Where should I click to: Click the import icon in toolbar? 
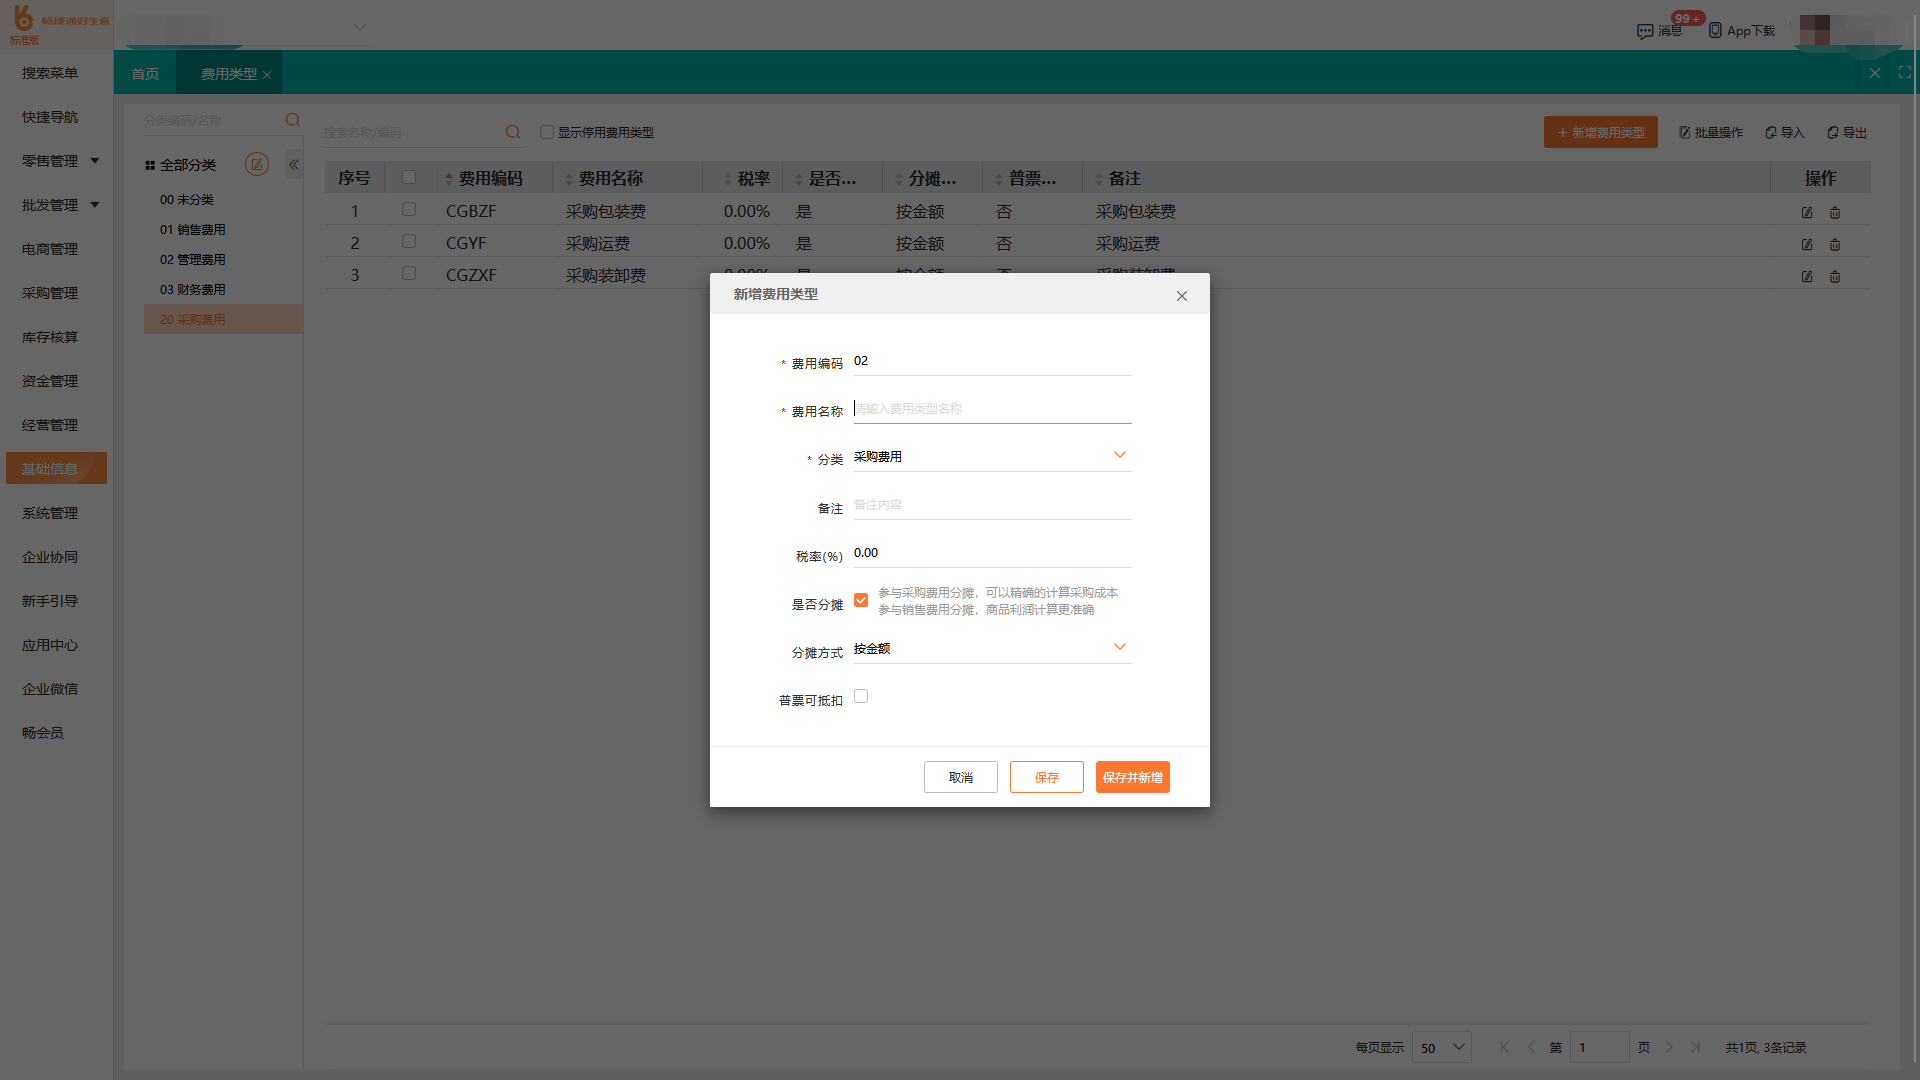pyautogui.click(x=1785, y=131)
